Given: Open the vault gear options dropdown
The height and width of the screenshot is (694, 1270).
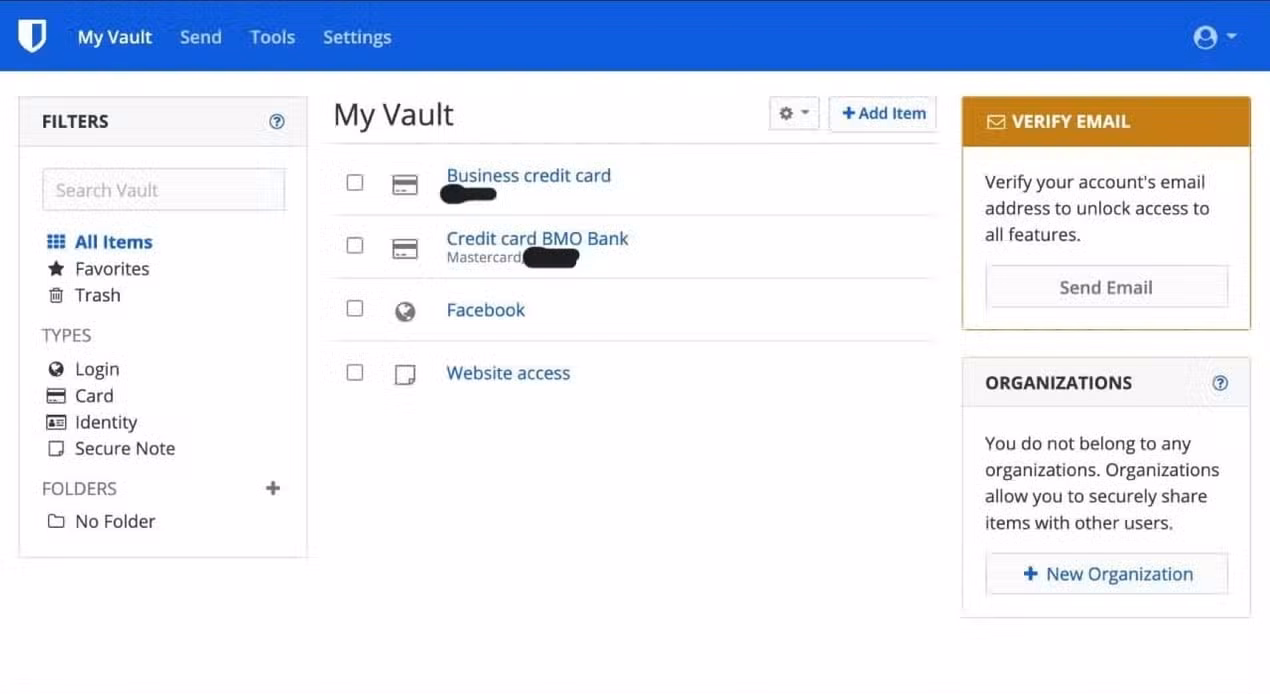Looking at the screenshot, I should coord(794,114).
